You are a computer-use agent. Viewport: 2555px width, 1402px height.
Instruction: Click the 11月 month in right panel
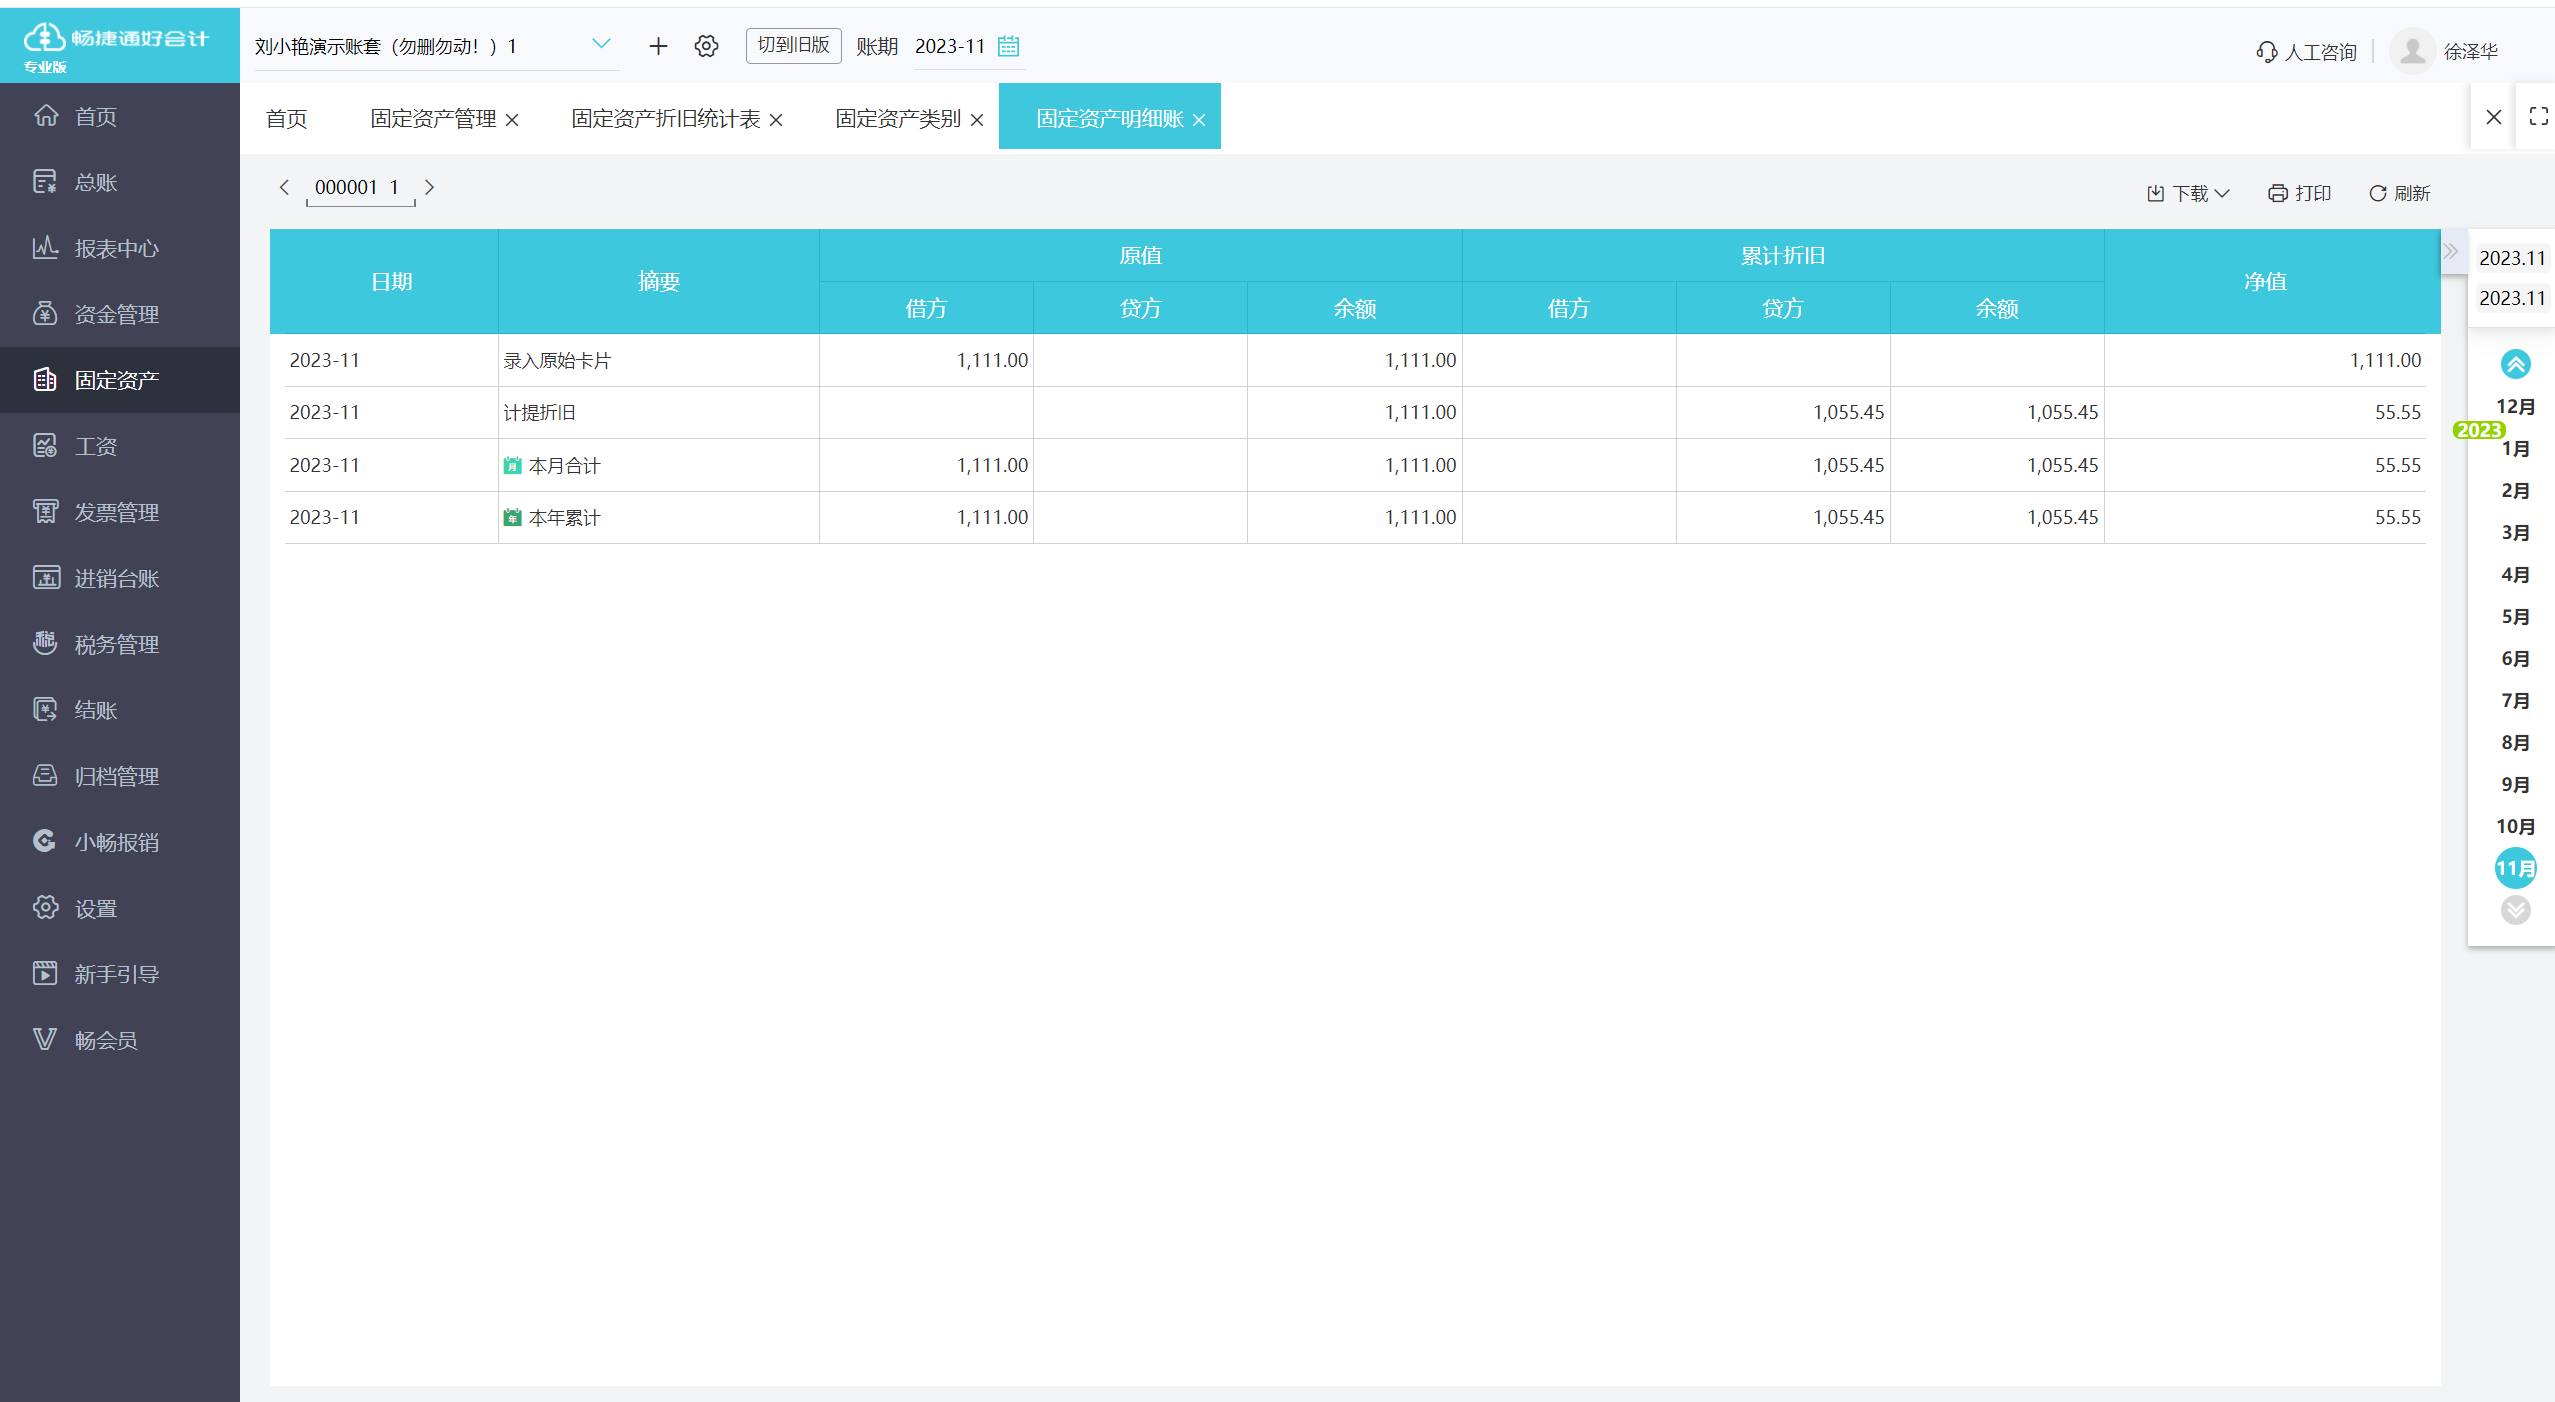point(2514,868)
